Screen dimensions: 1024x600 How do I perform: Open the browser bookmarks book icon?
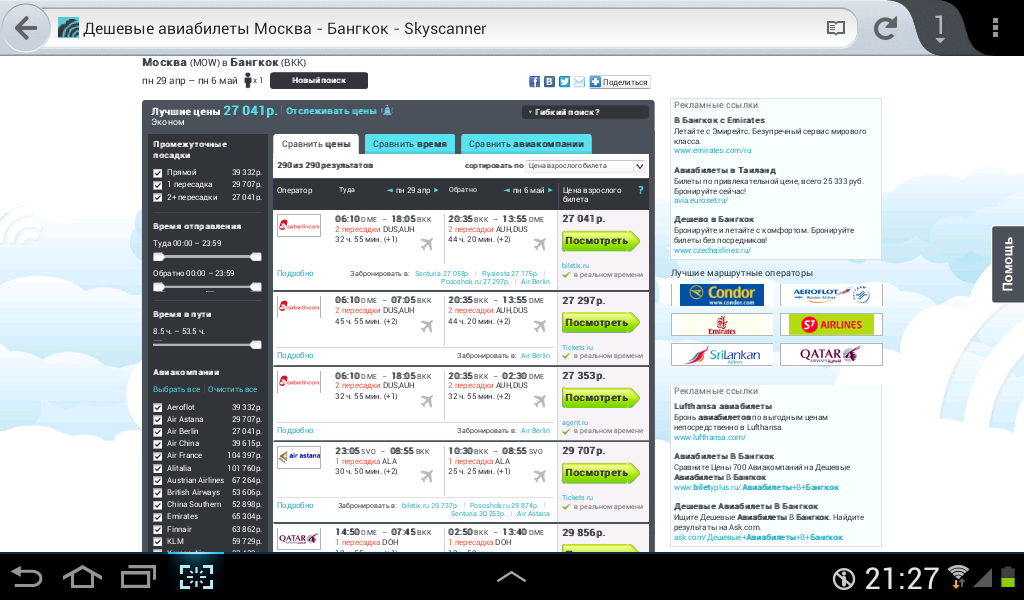836,28
